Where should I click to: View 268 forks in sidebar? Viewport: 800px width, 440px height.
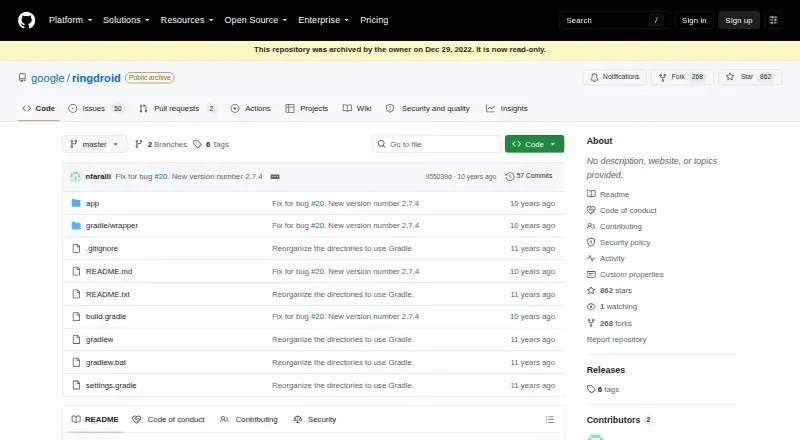click(x=610, y=323)
